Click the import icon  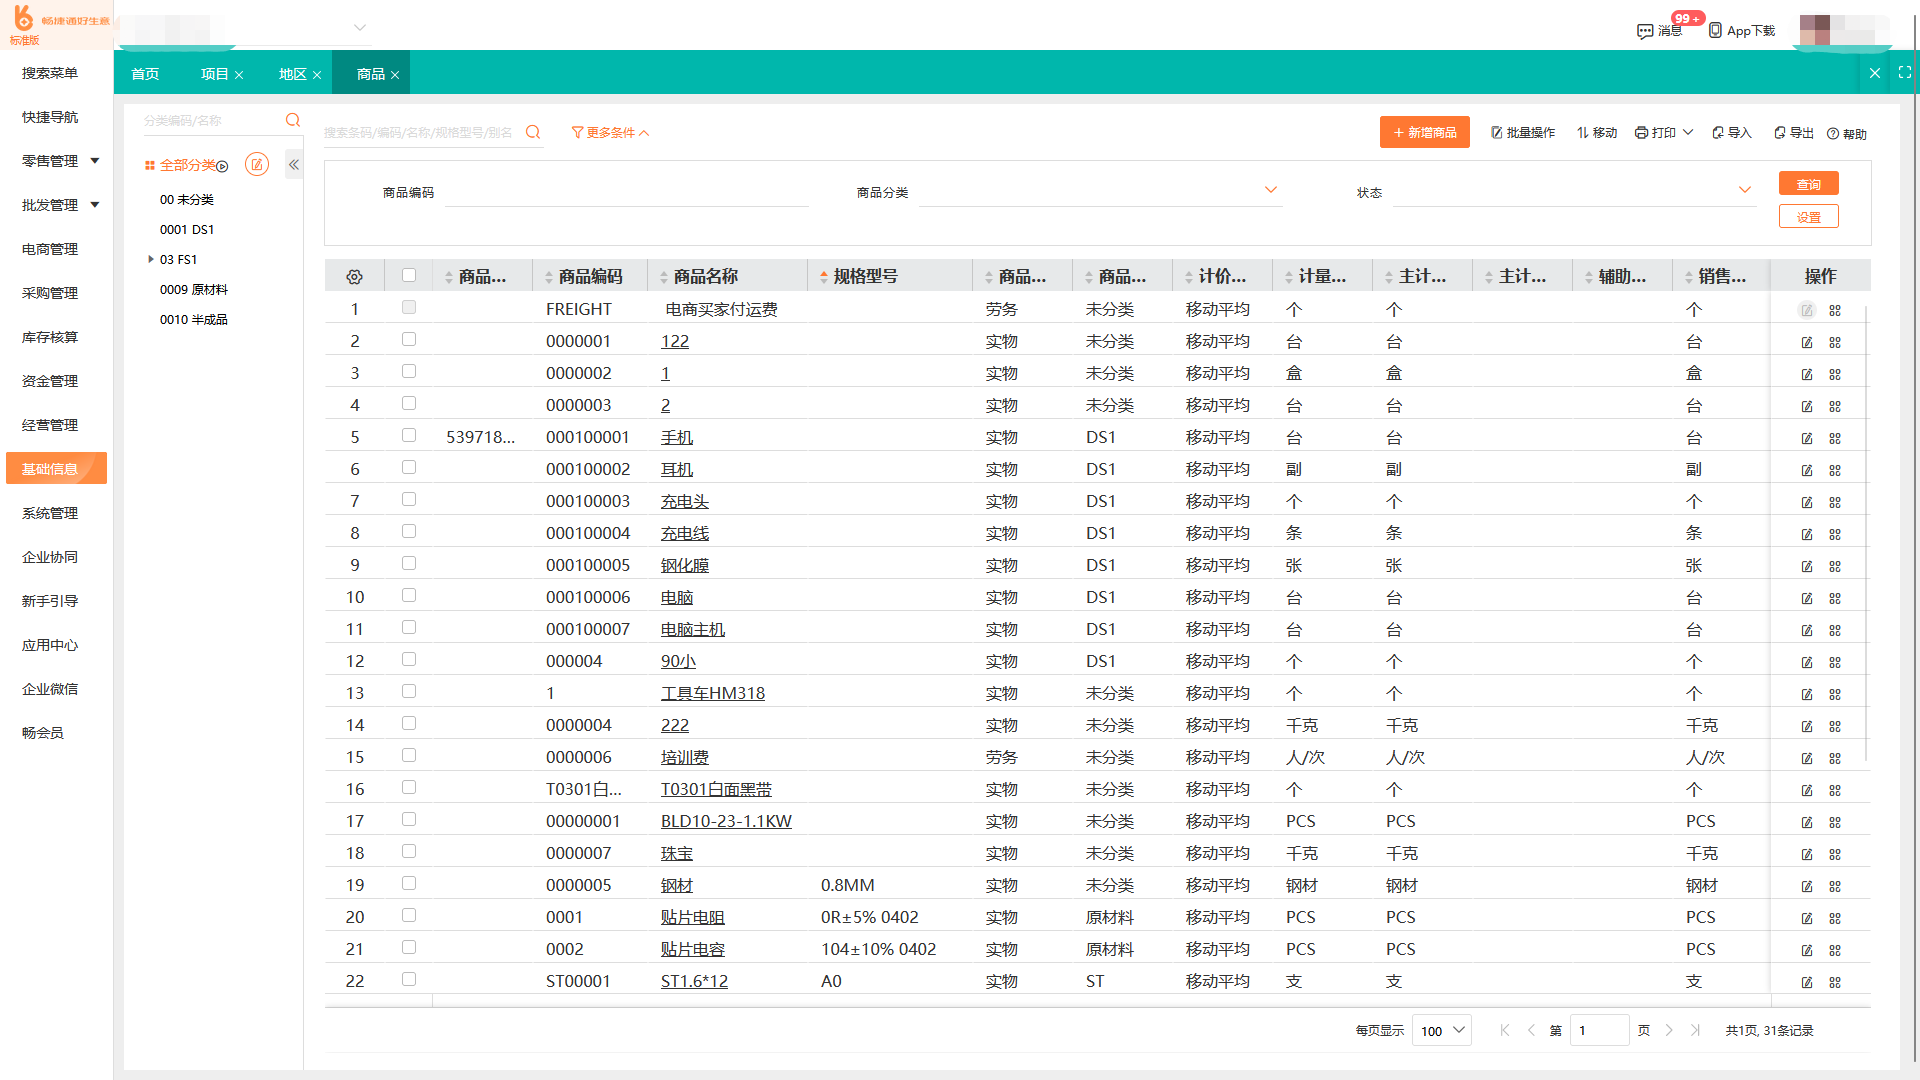pos(1729,131)
